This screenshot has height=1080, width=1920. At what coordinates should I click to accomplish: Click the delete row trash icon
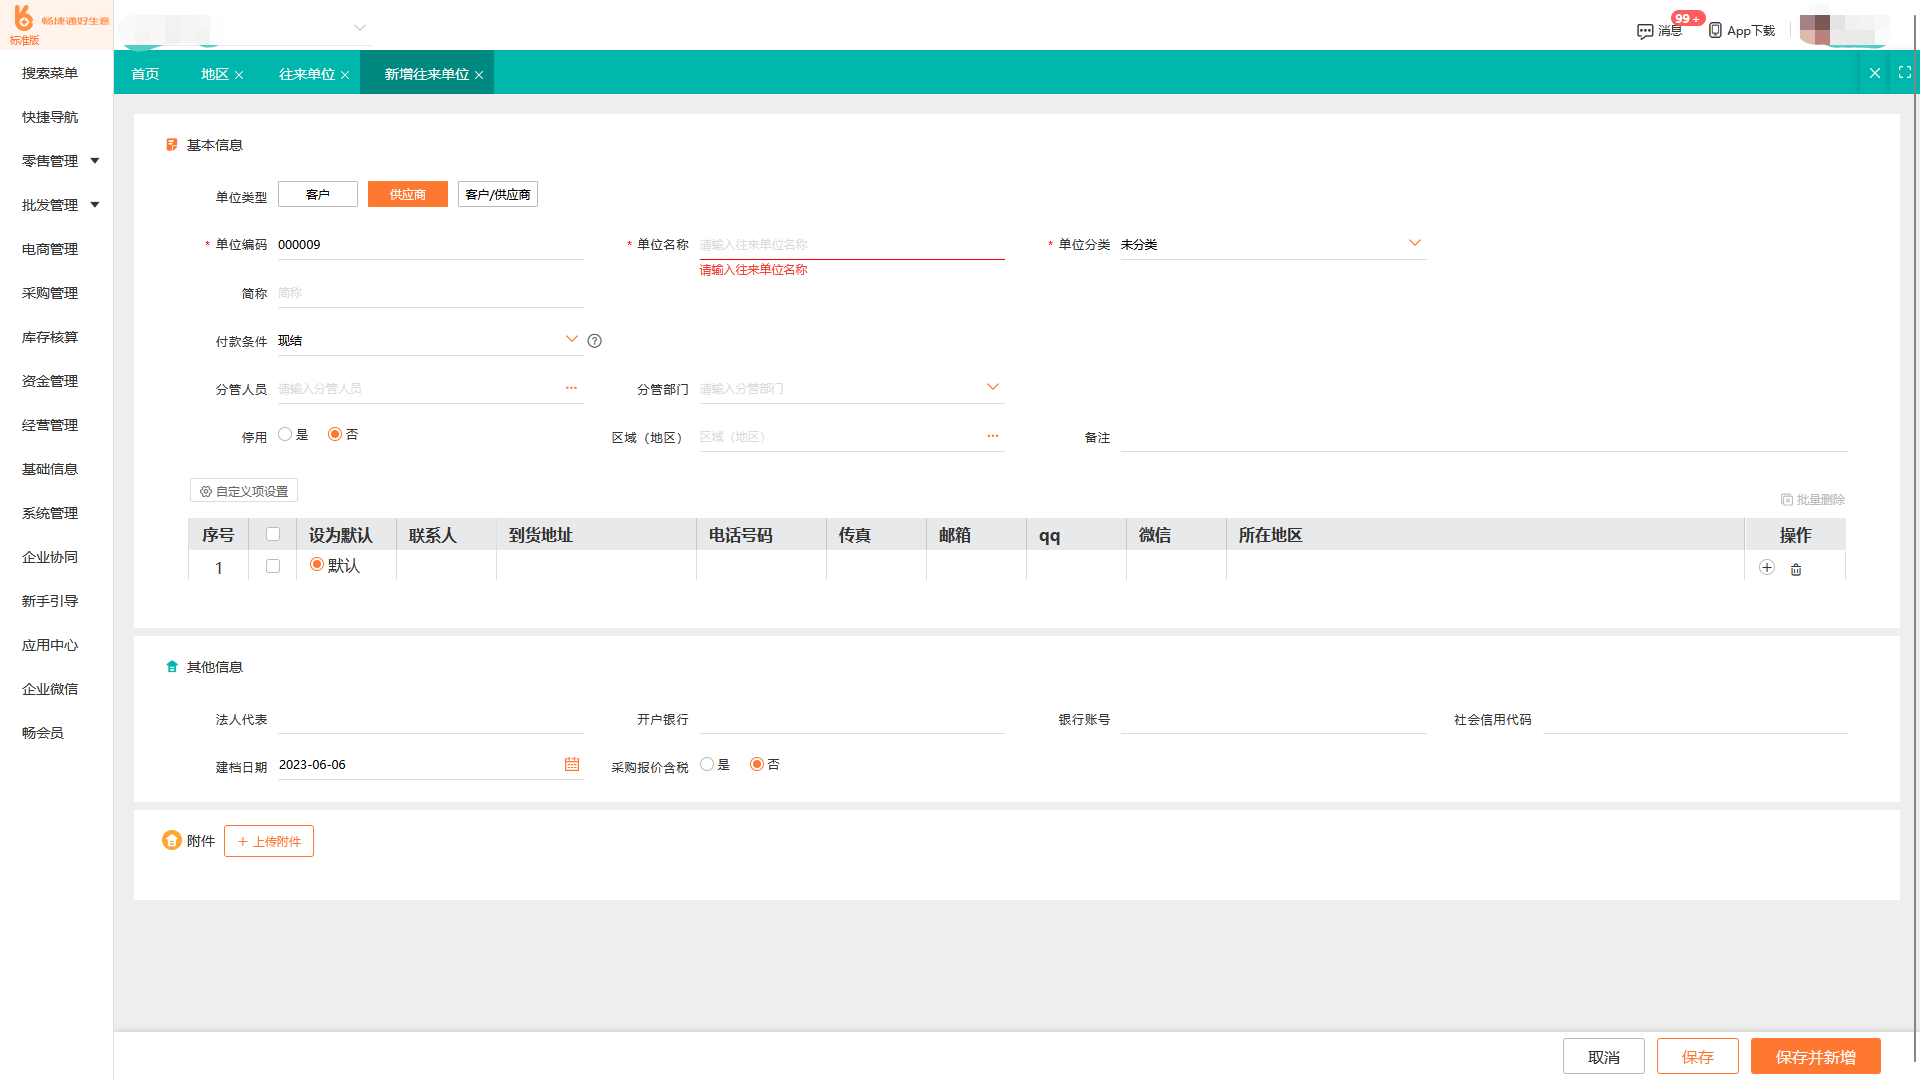[x=1796, y=568]
